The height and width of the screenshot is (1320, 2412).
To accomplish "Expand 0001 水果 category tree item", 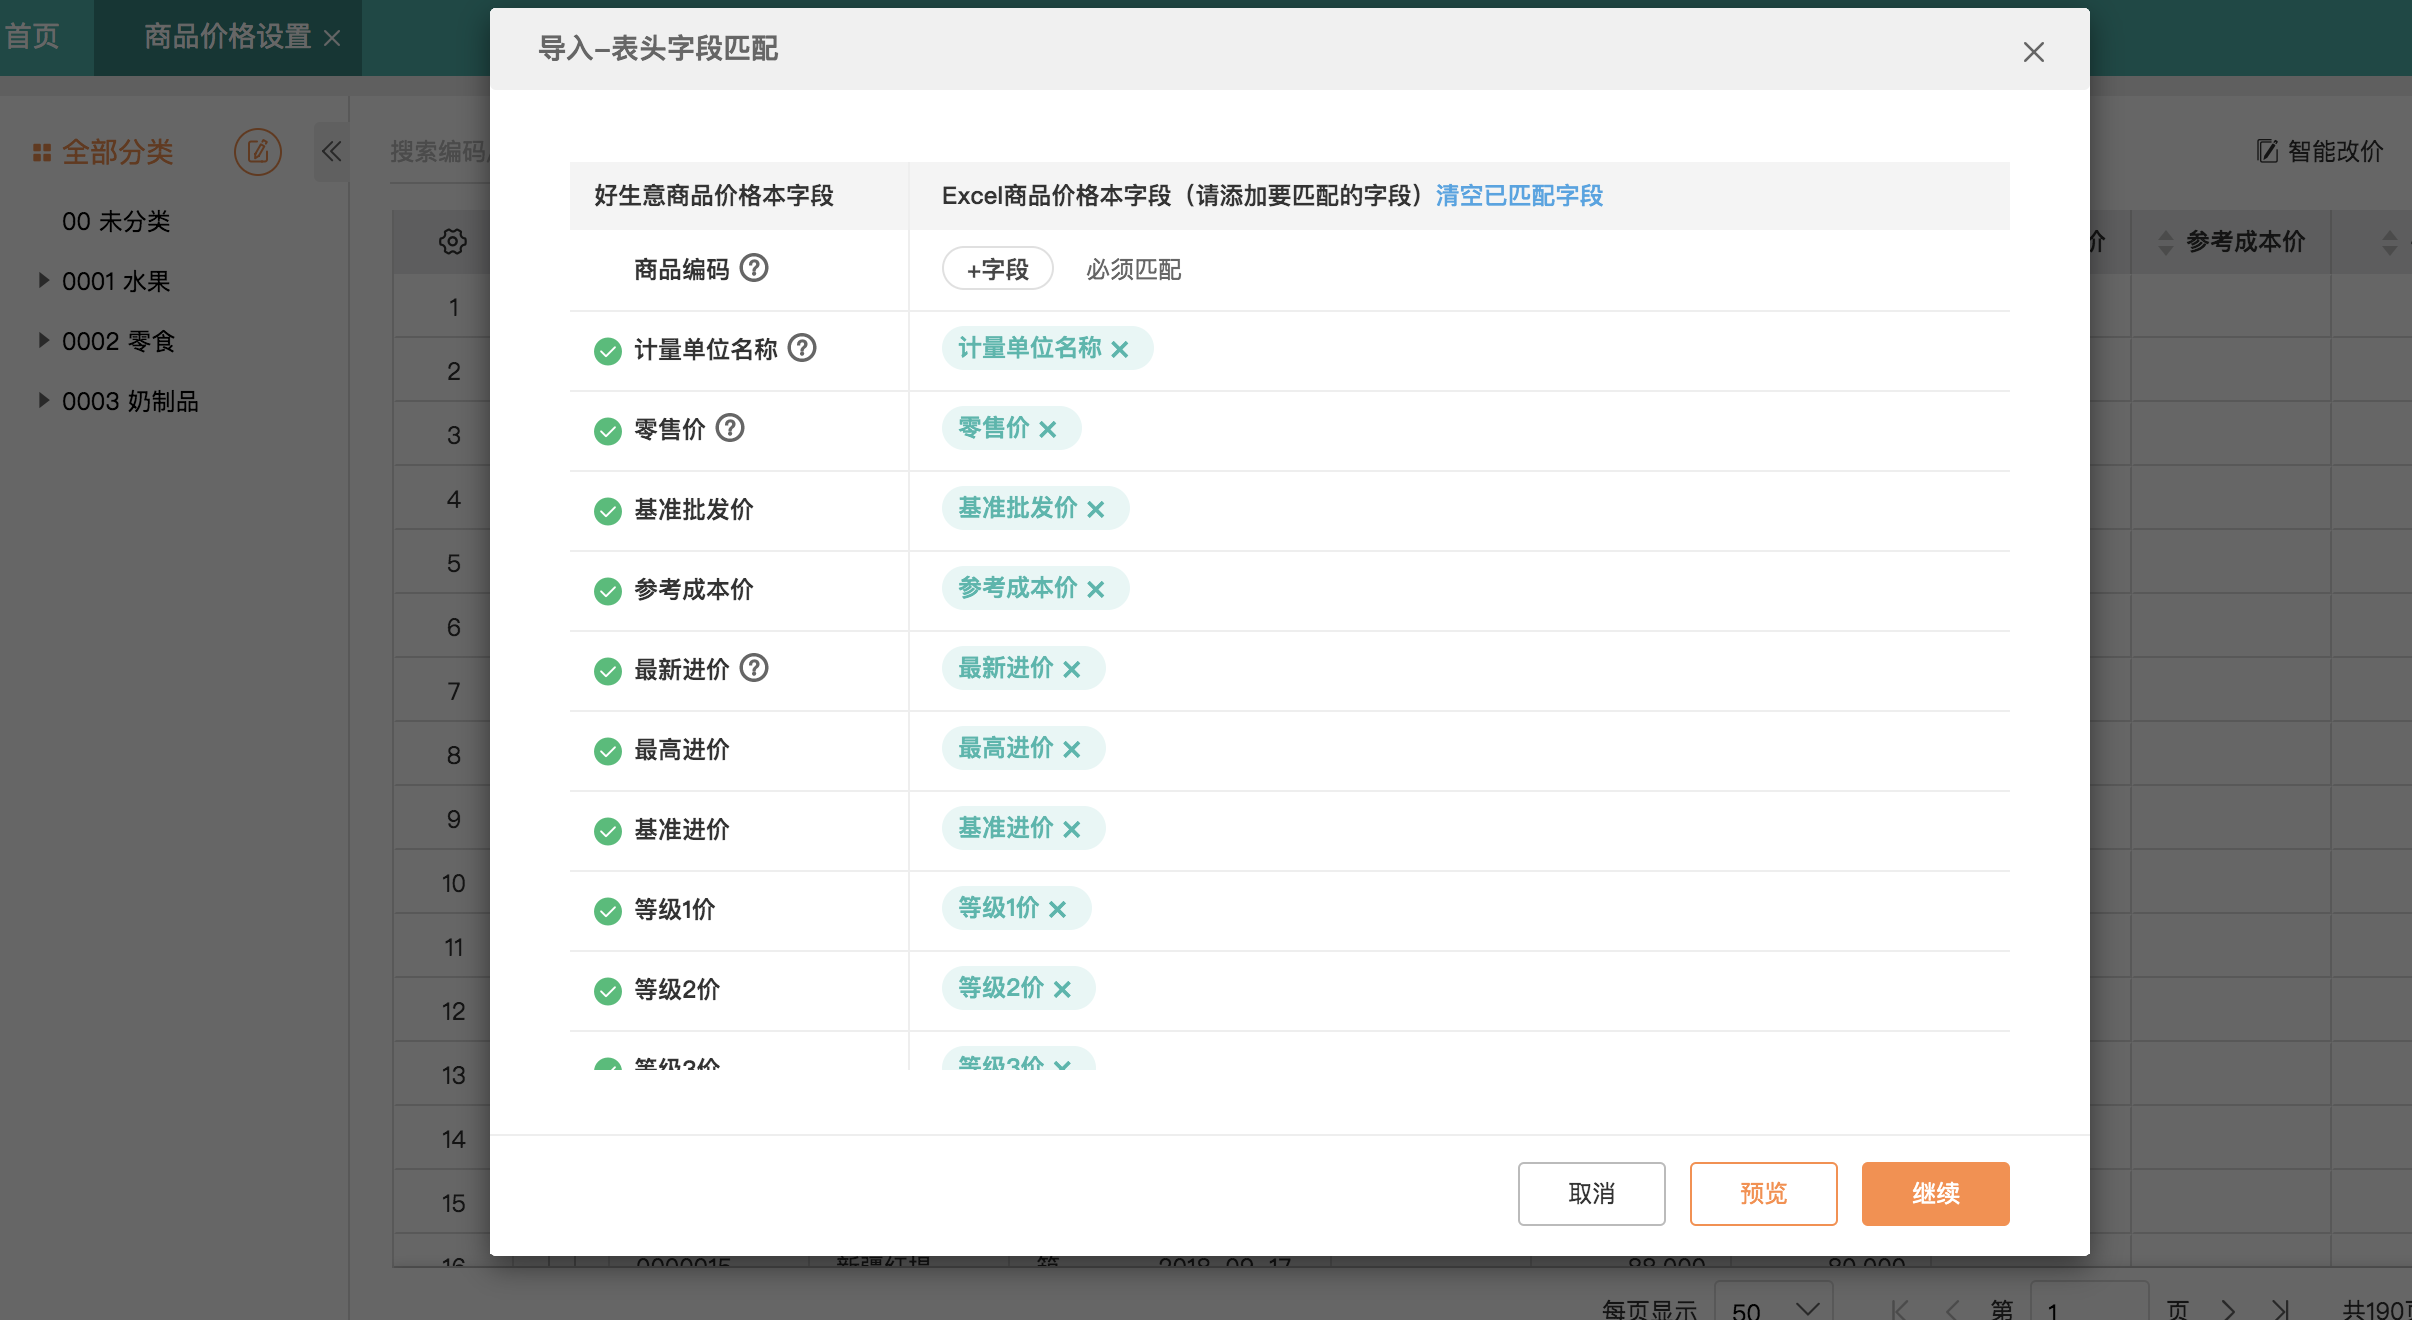I will pos(44,280).
